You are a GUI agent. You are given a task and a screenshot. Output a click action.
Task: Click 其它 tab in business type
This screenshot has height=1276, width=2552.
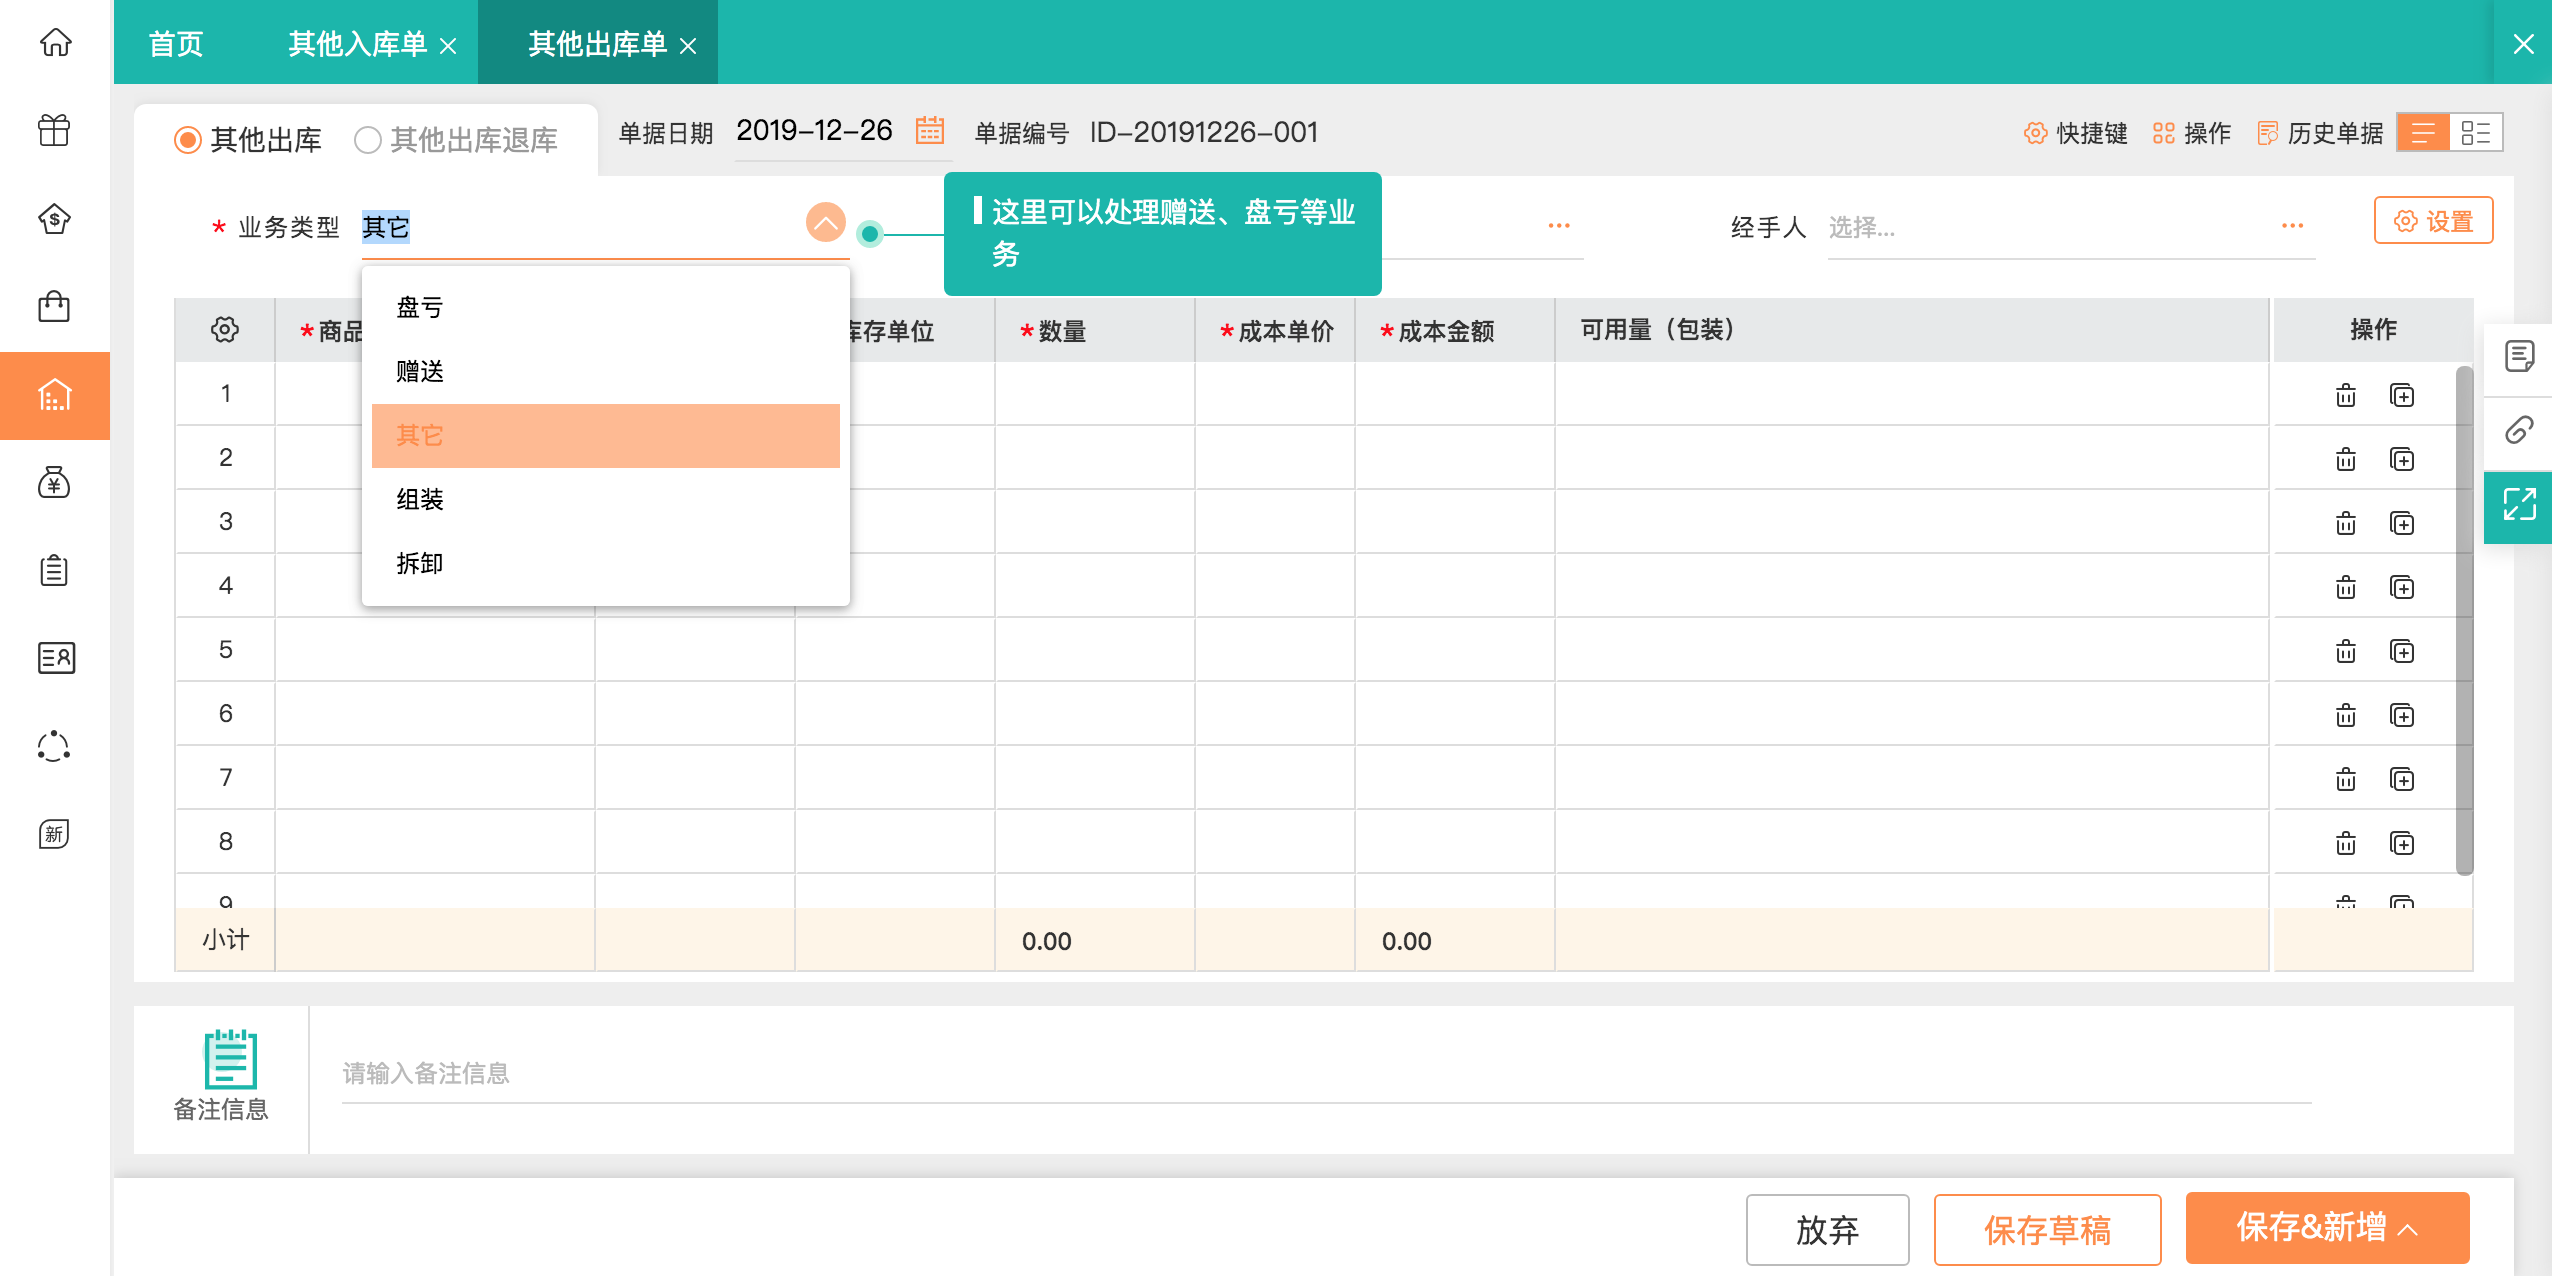pos(604,436)
